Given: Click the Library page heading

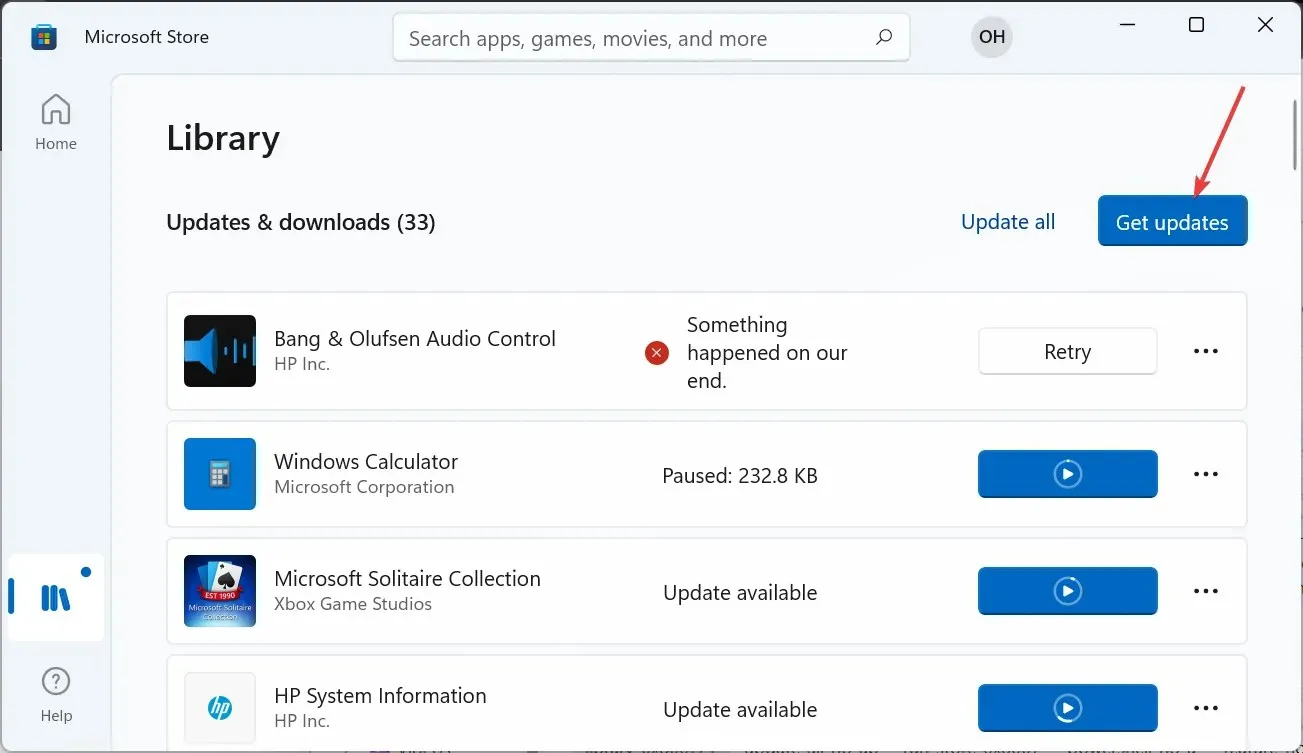Looking at the screenshot, I should [x=223, y=138].
